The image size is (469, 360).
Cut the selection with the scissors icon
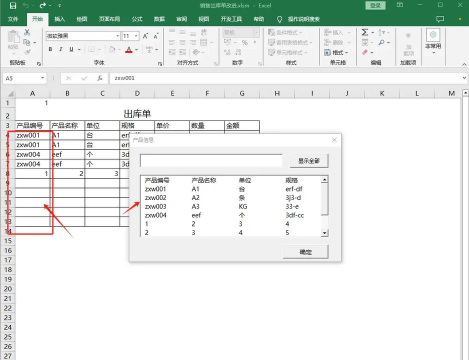[x=27, y=32]
